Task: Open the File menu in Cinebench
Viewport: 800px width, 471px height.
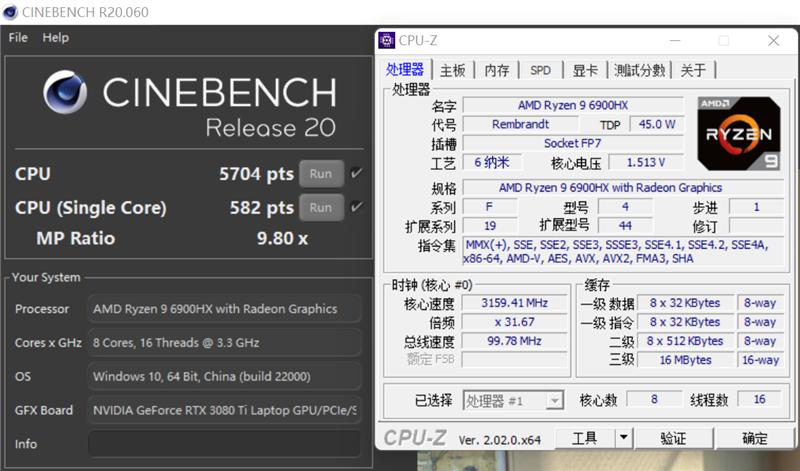Action: tap(19, 37)
